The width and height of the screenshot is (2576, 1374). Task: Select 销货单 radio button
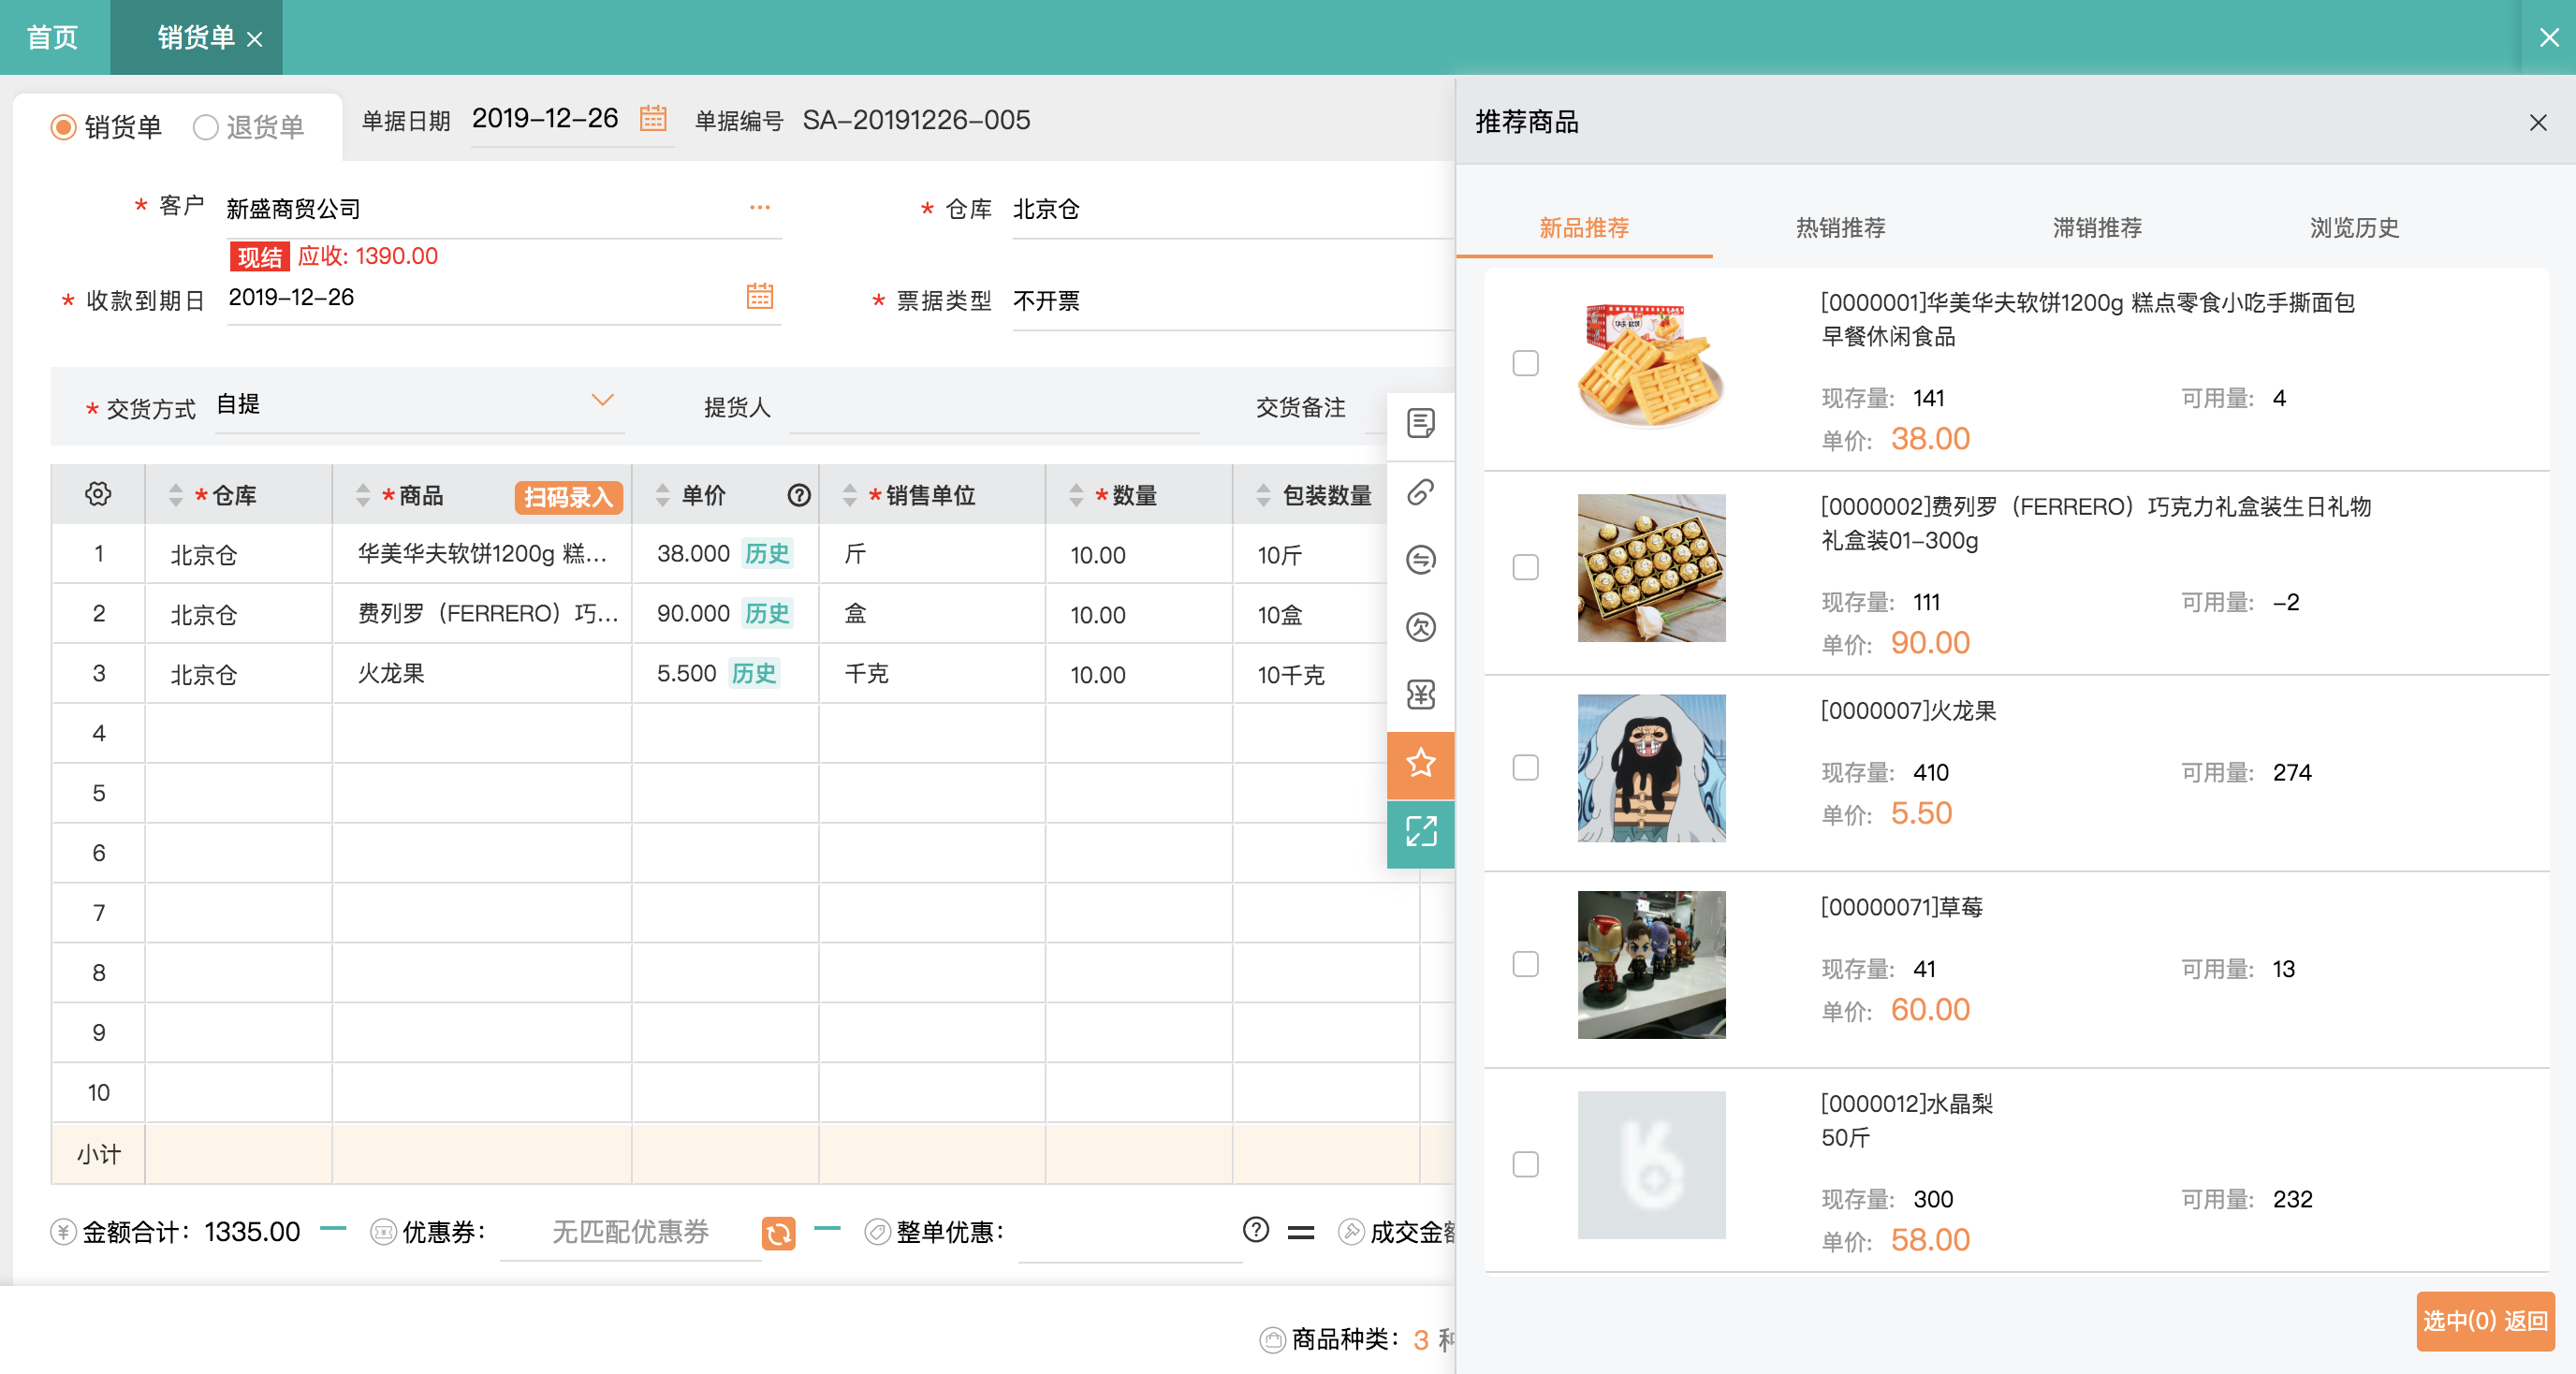63,121
